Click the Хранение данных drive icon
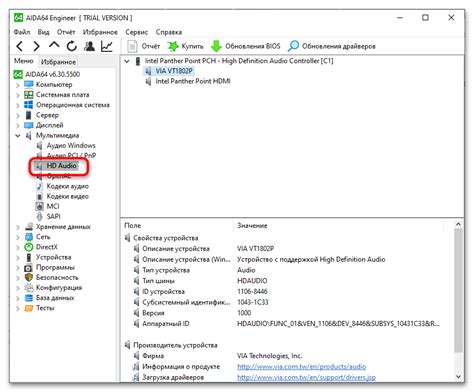The image size is (474, 392). 29,227
